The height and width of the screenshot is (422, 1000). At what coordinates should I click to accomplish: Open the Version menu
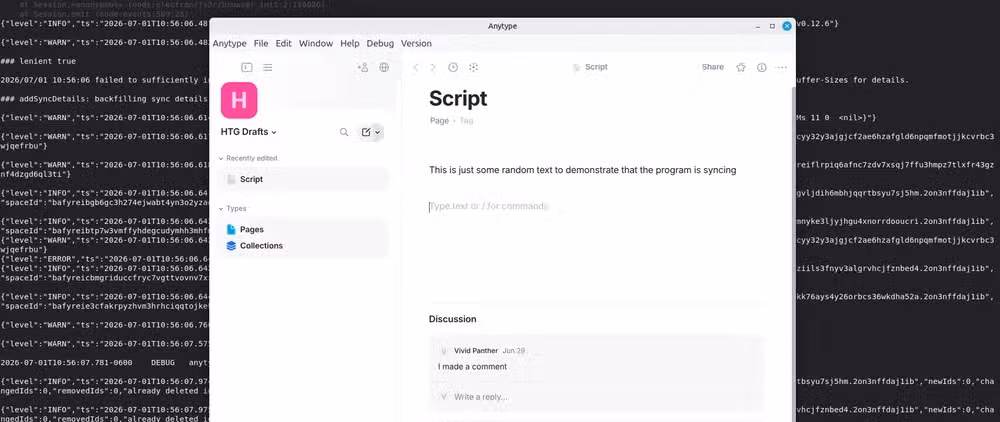point(416,43)
